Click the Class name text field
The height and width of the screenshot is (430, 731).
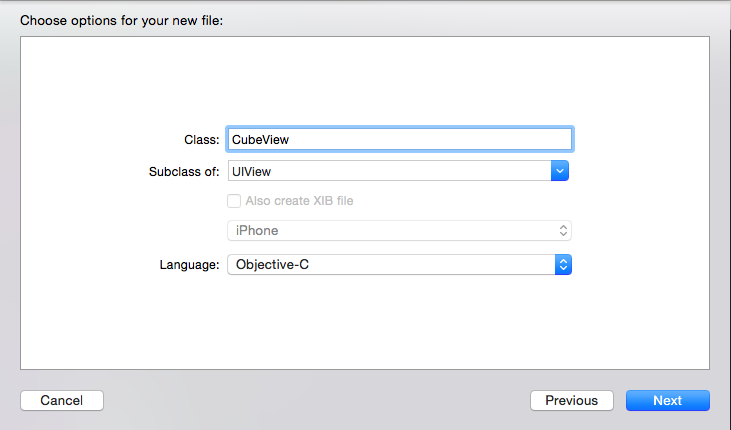click(x=400, y=139)
